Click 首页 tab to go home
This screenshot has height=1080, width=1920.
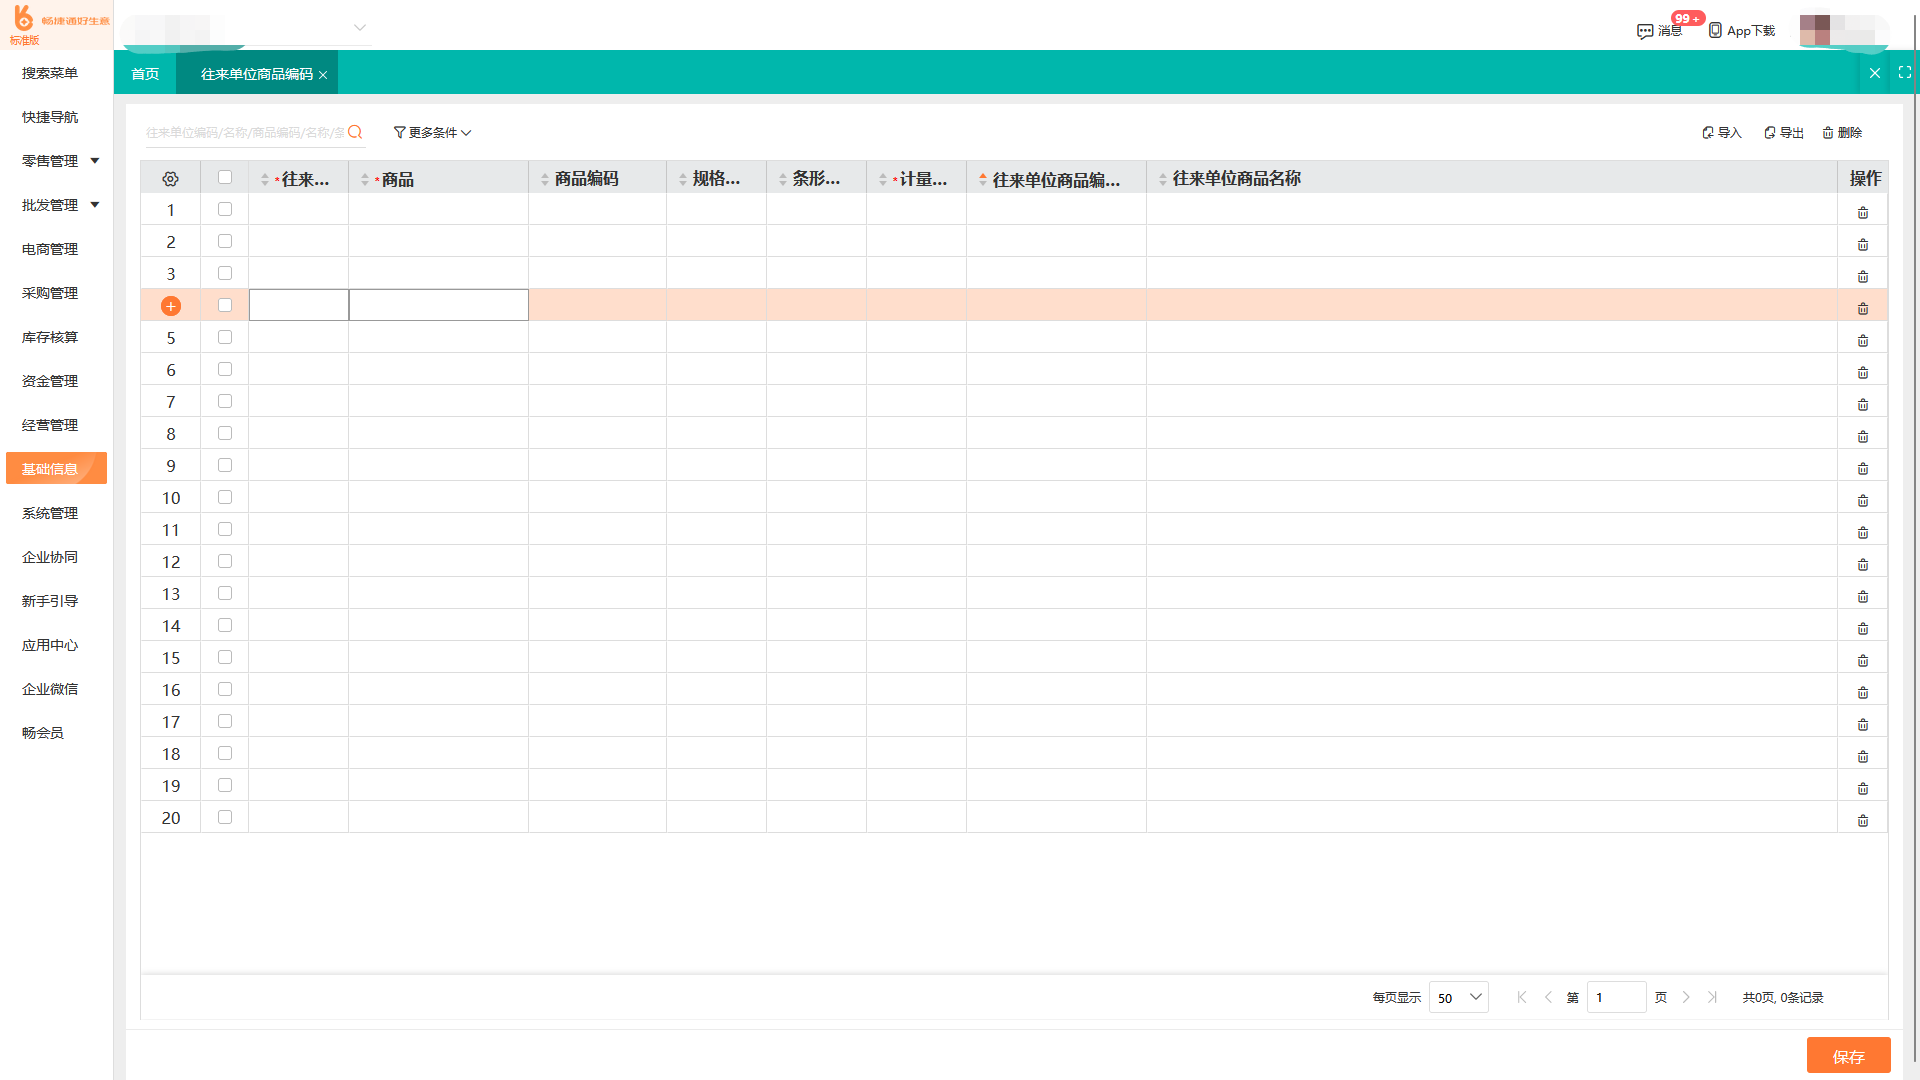pyautogui.click(x=145, y=74)
